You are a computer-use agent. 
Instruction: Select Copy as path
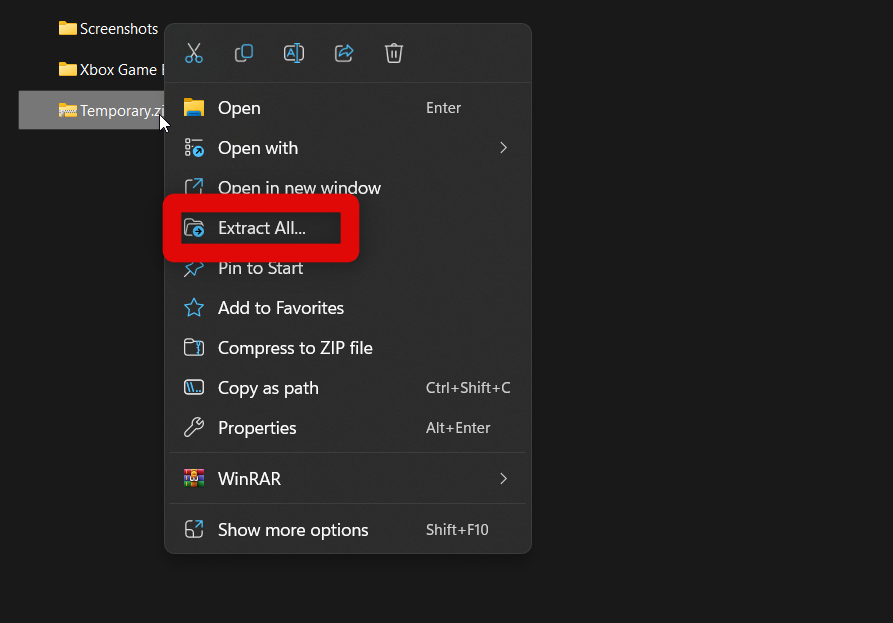268,388
